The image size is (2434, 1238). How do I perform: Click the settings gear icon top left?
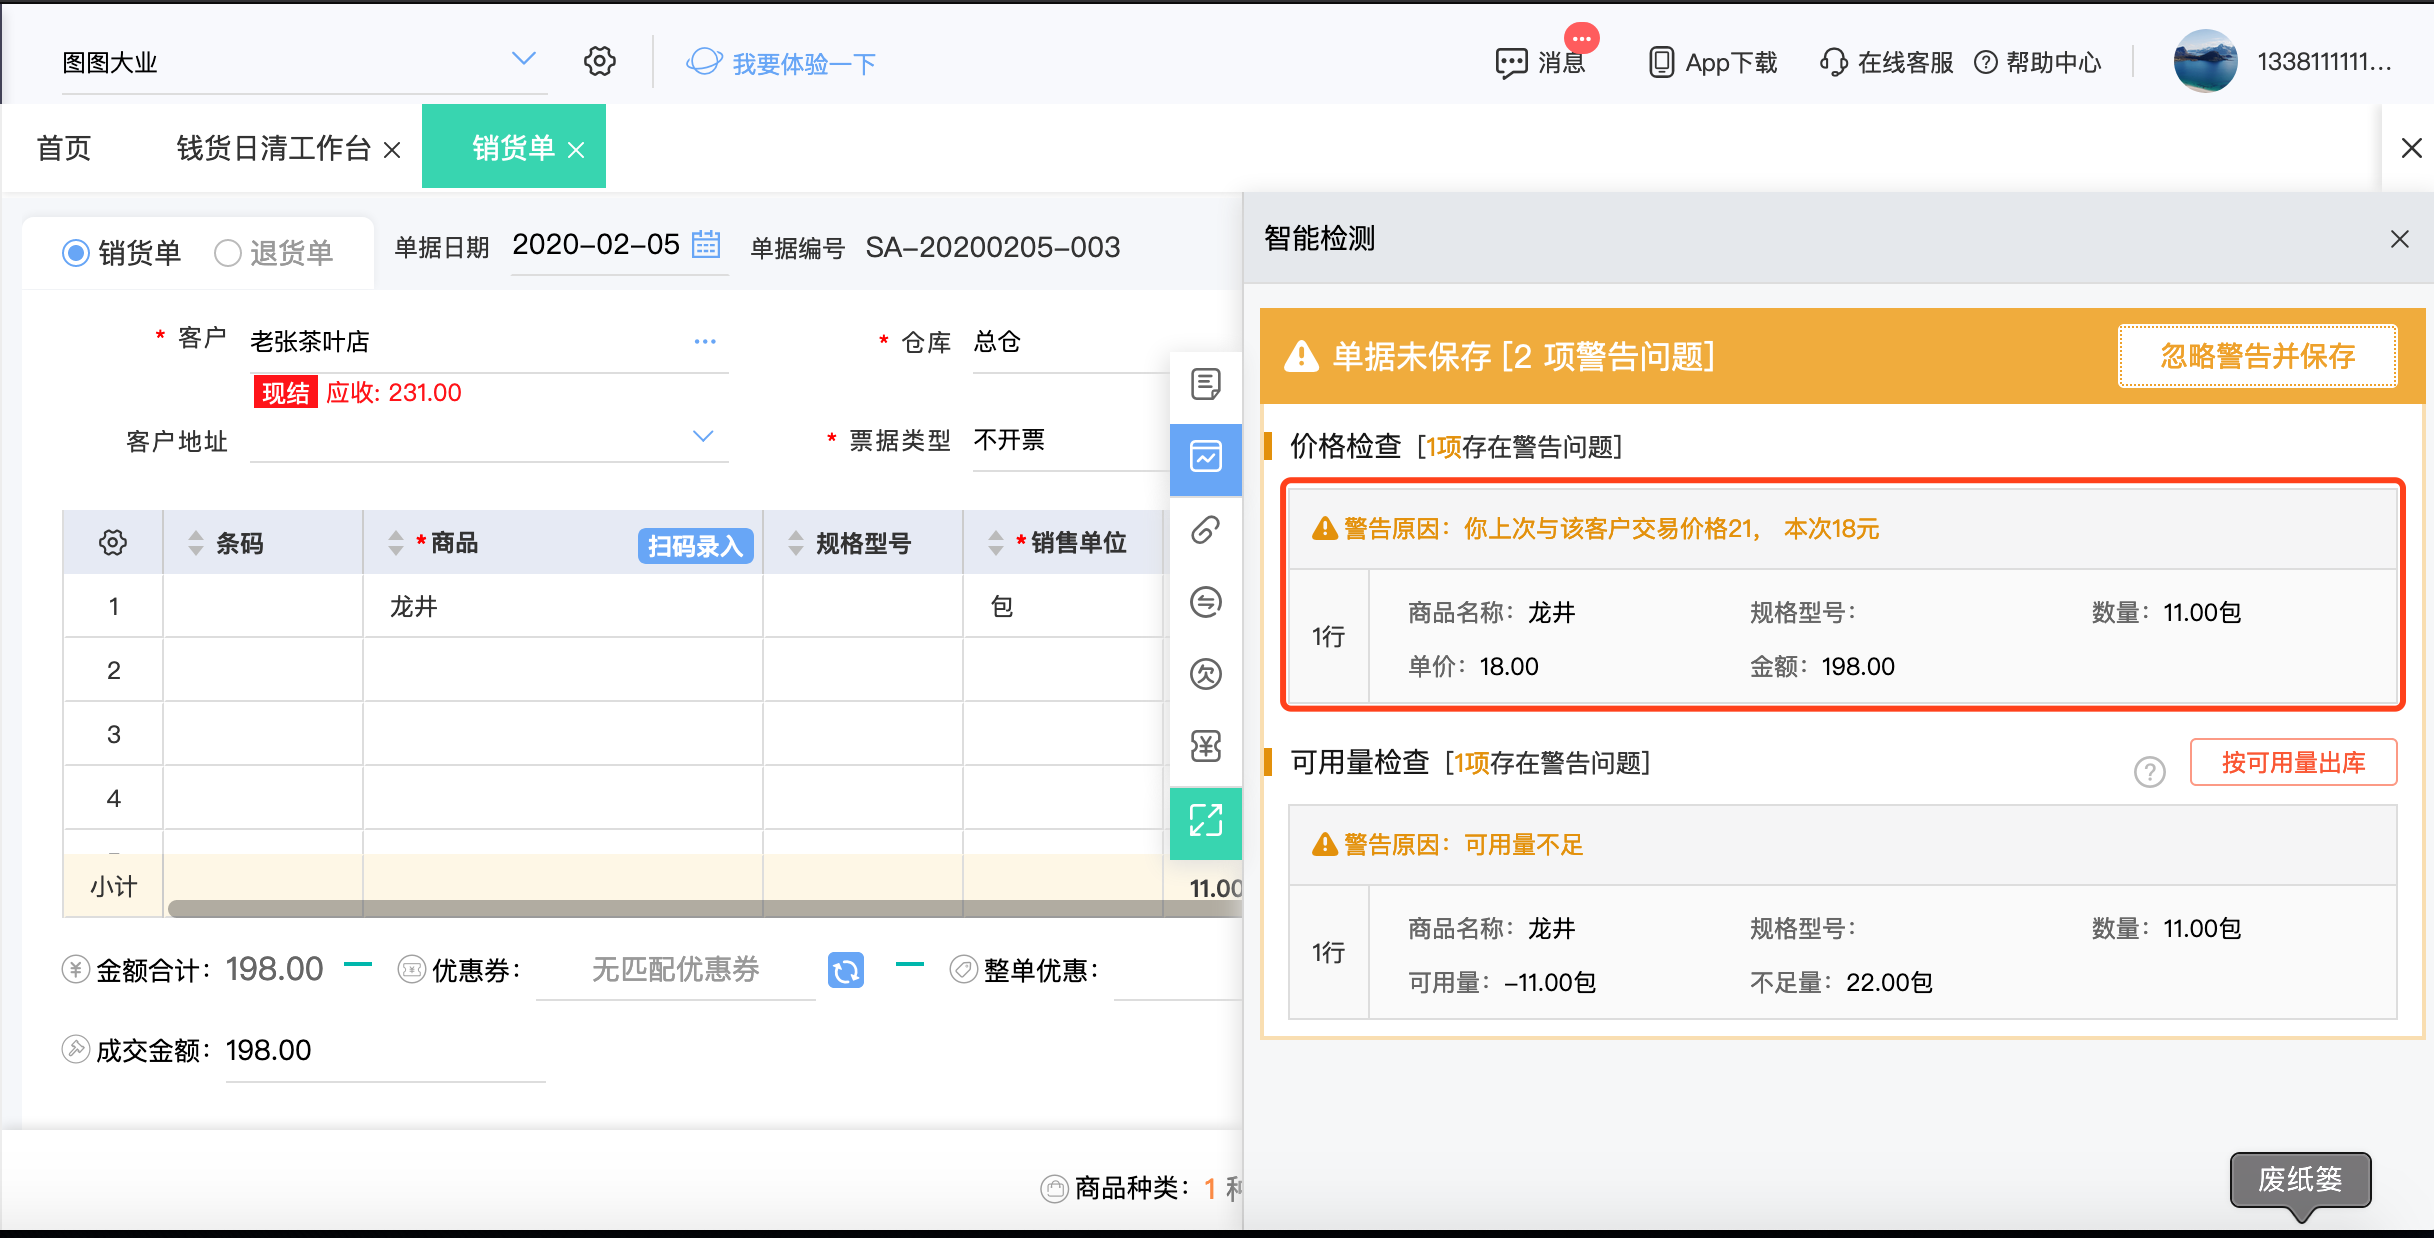(x=600, y=62)
